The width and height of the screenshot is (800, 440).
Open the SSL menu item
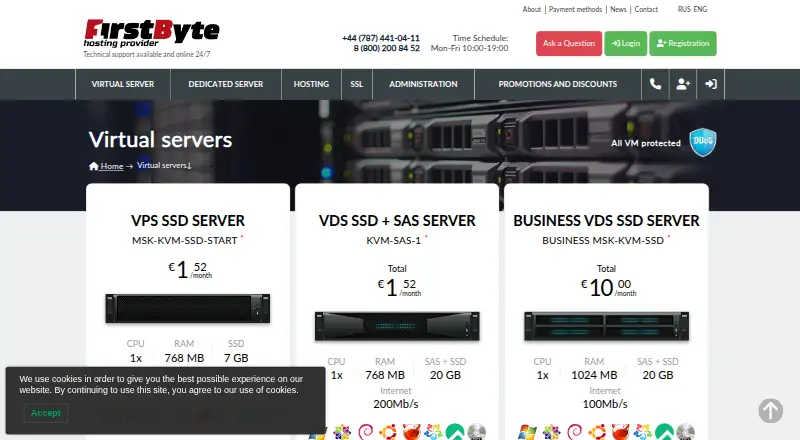pyautogui.click(x=357, y=84)
